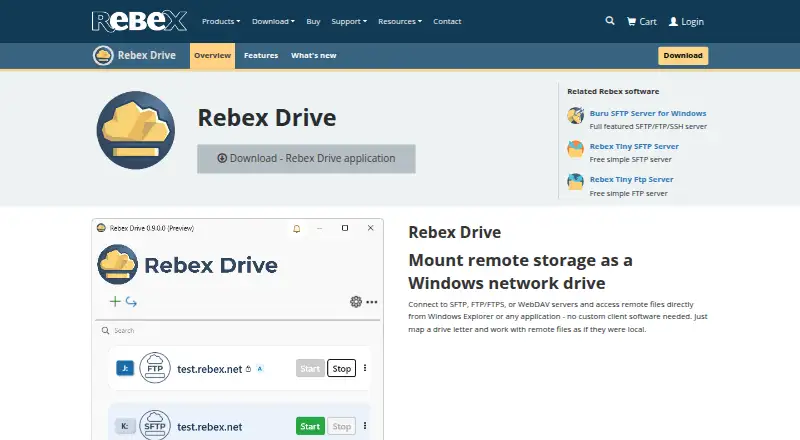Click Download - Rebex Drive application button

tap(306, 159)
